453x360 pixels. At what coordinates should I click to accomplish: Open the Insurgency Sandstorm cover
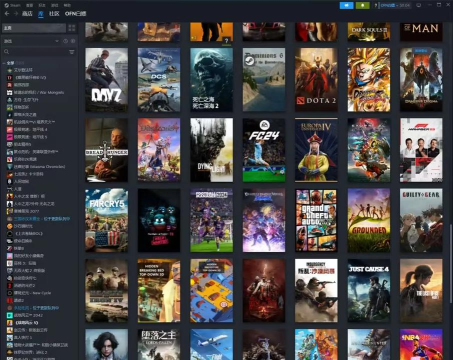[x=316, y=291]
